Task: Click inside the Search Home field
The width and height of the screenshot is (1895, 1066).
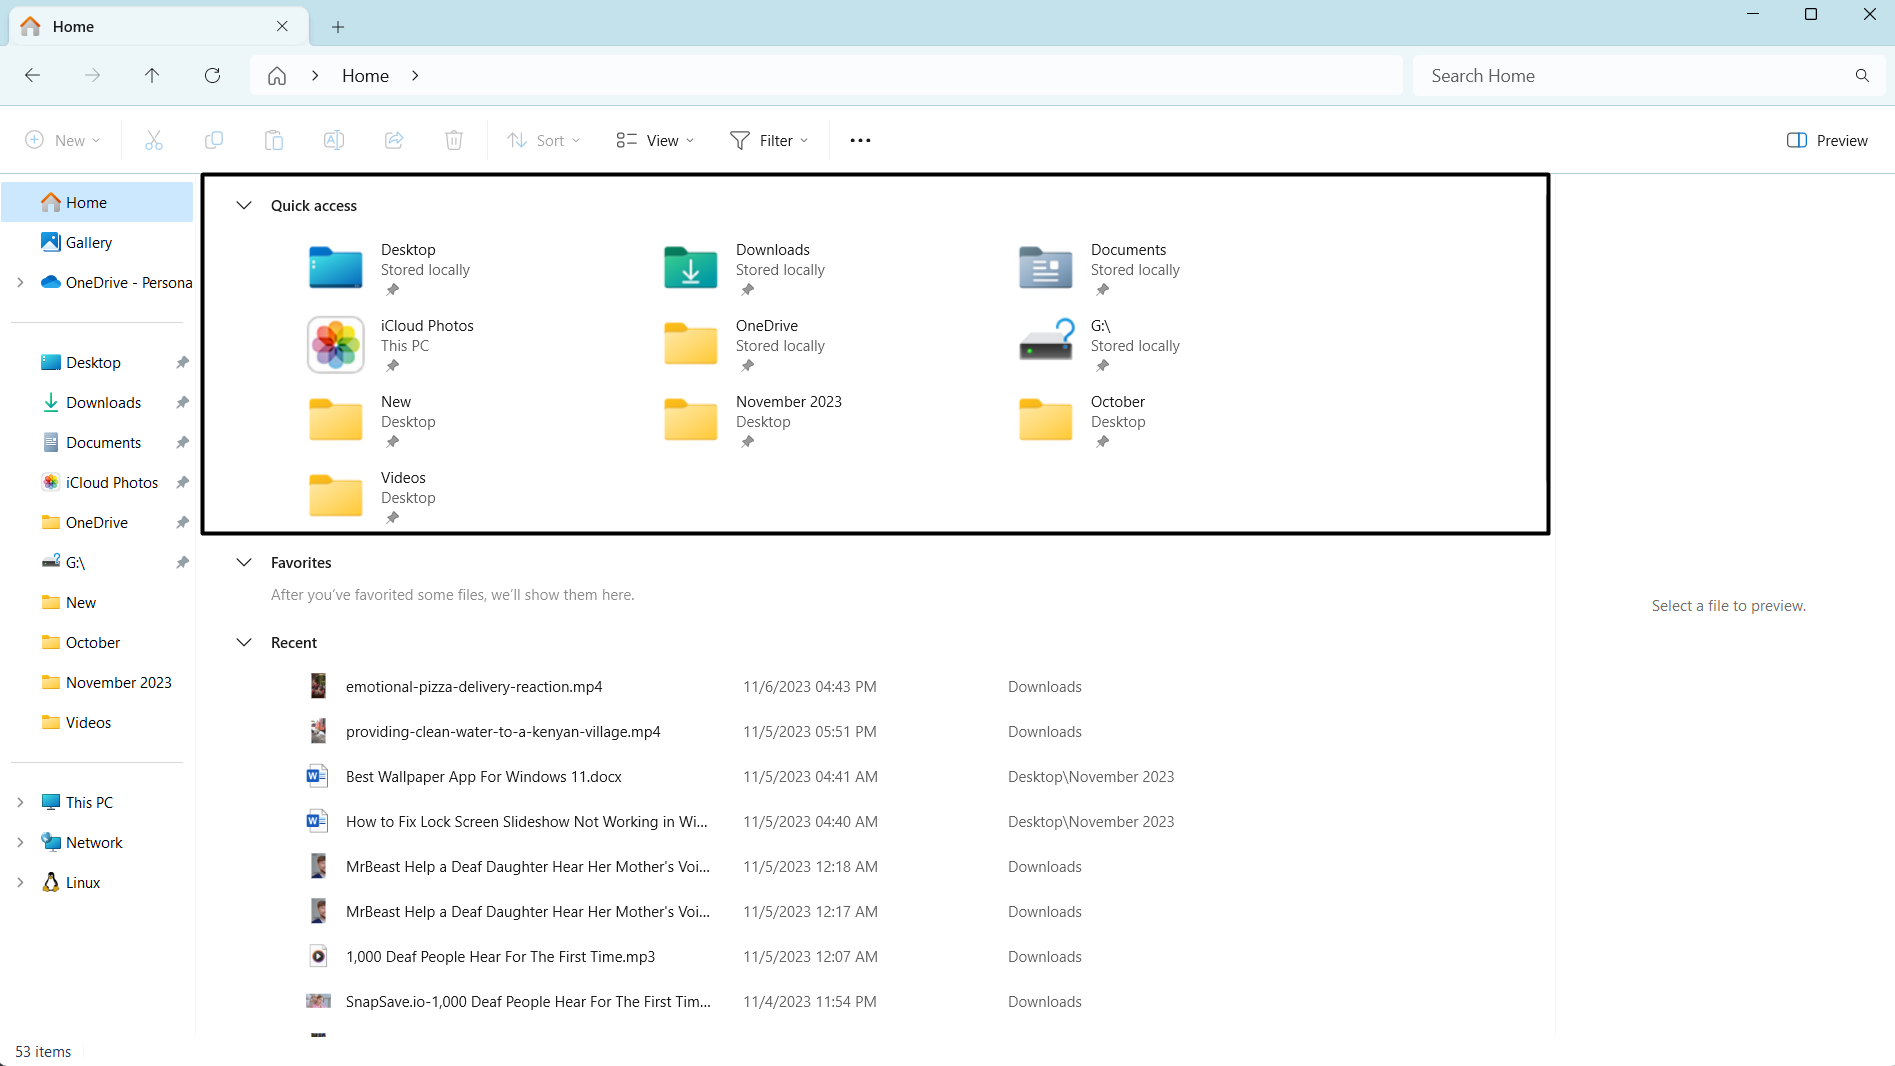Action: 1600,75
